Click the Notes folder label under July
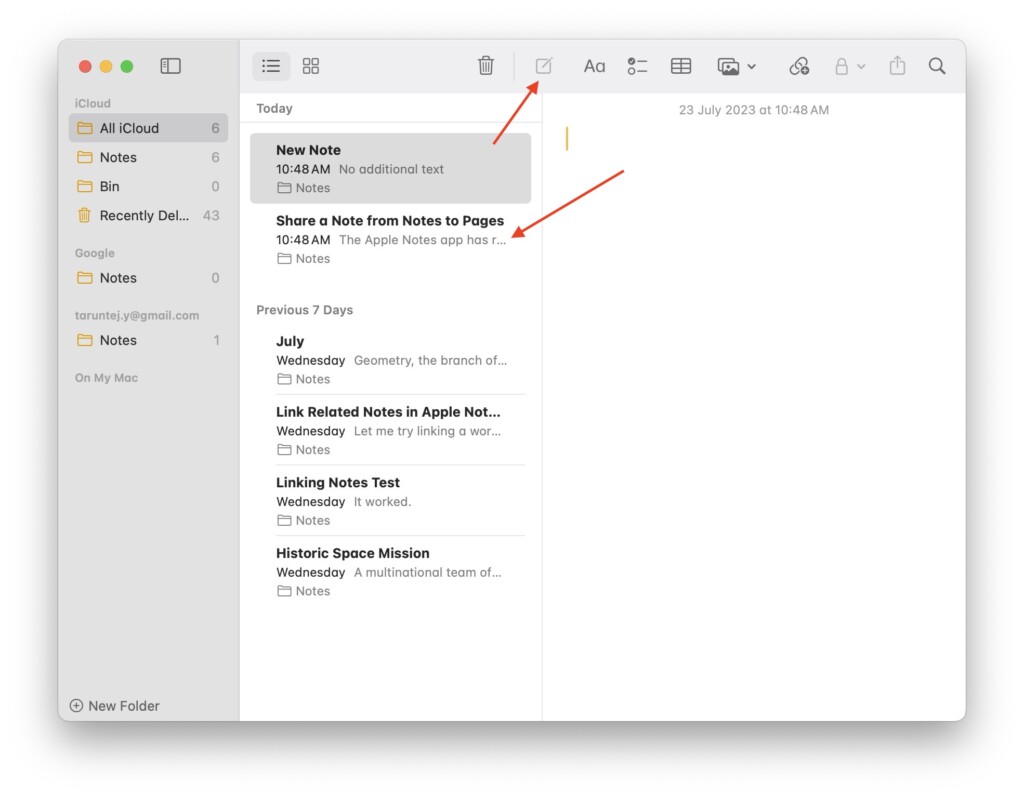 coord(304,379)
